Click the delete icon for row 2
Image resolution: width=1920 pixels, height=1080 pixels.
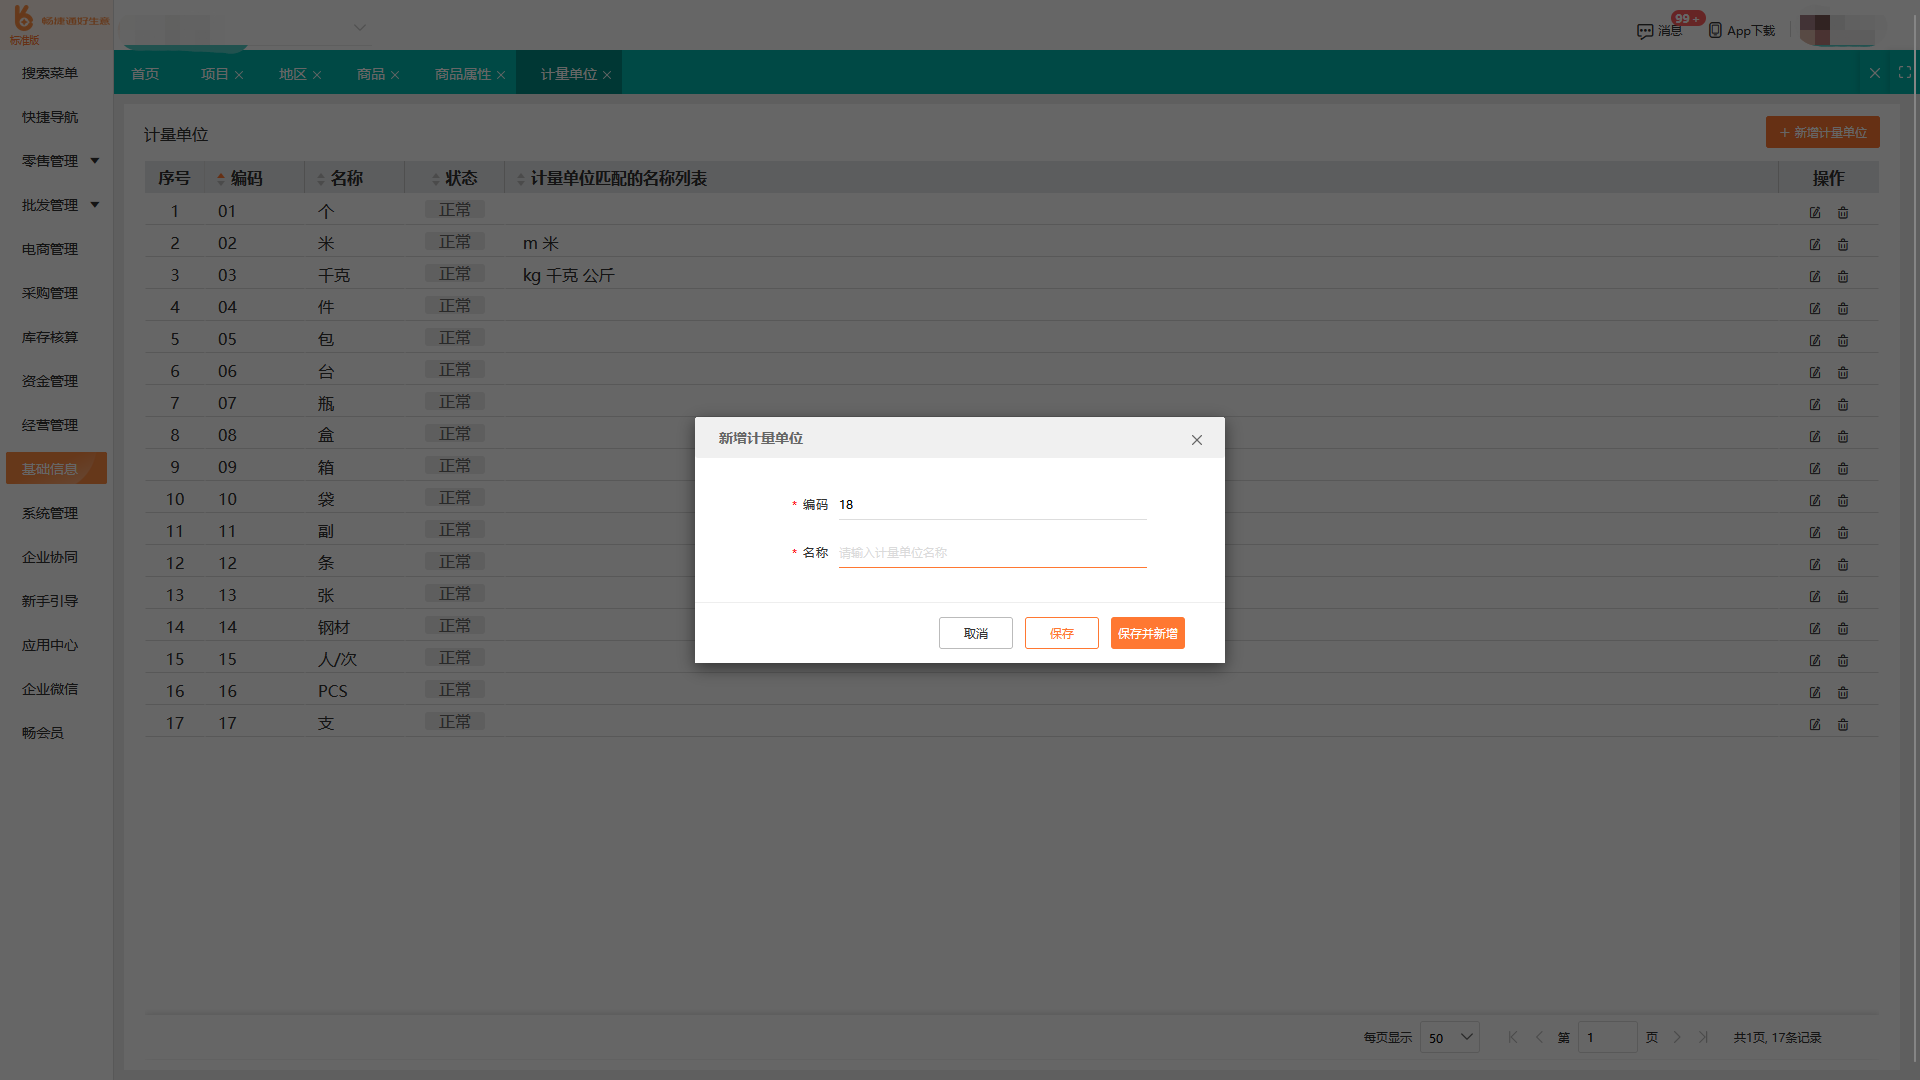1844,244
